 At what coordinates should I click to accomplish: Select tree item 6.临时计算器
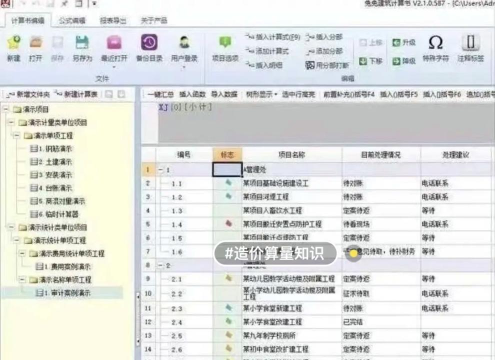point(54,214)
